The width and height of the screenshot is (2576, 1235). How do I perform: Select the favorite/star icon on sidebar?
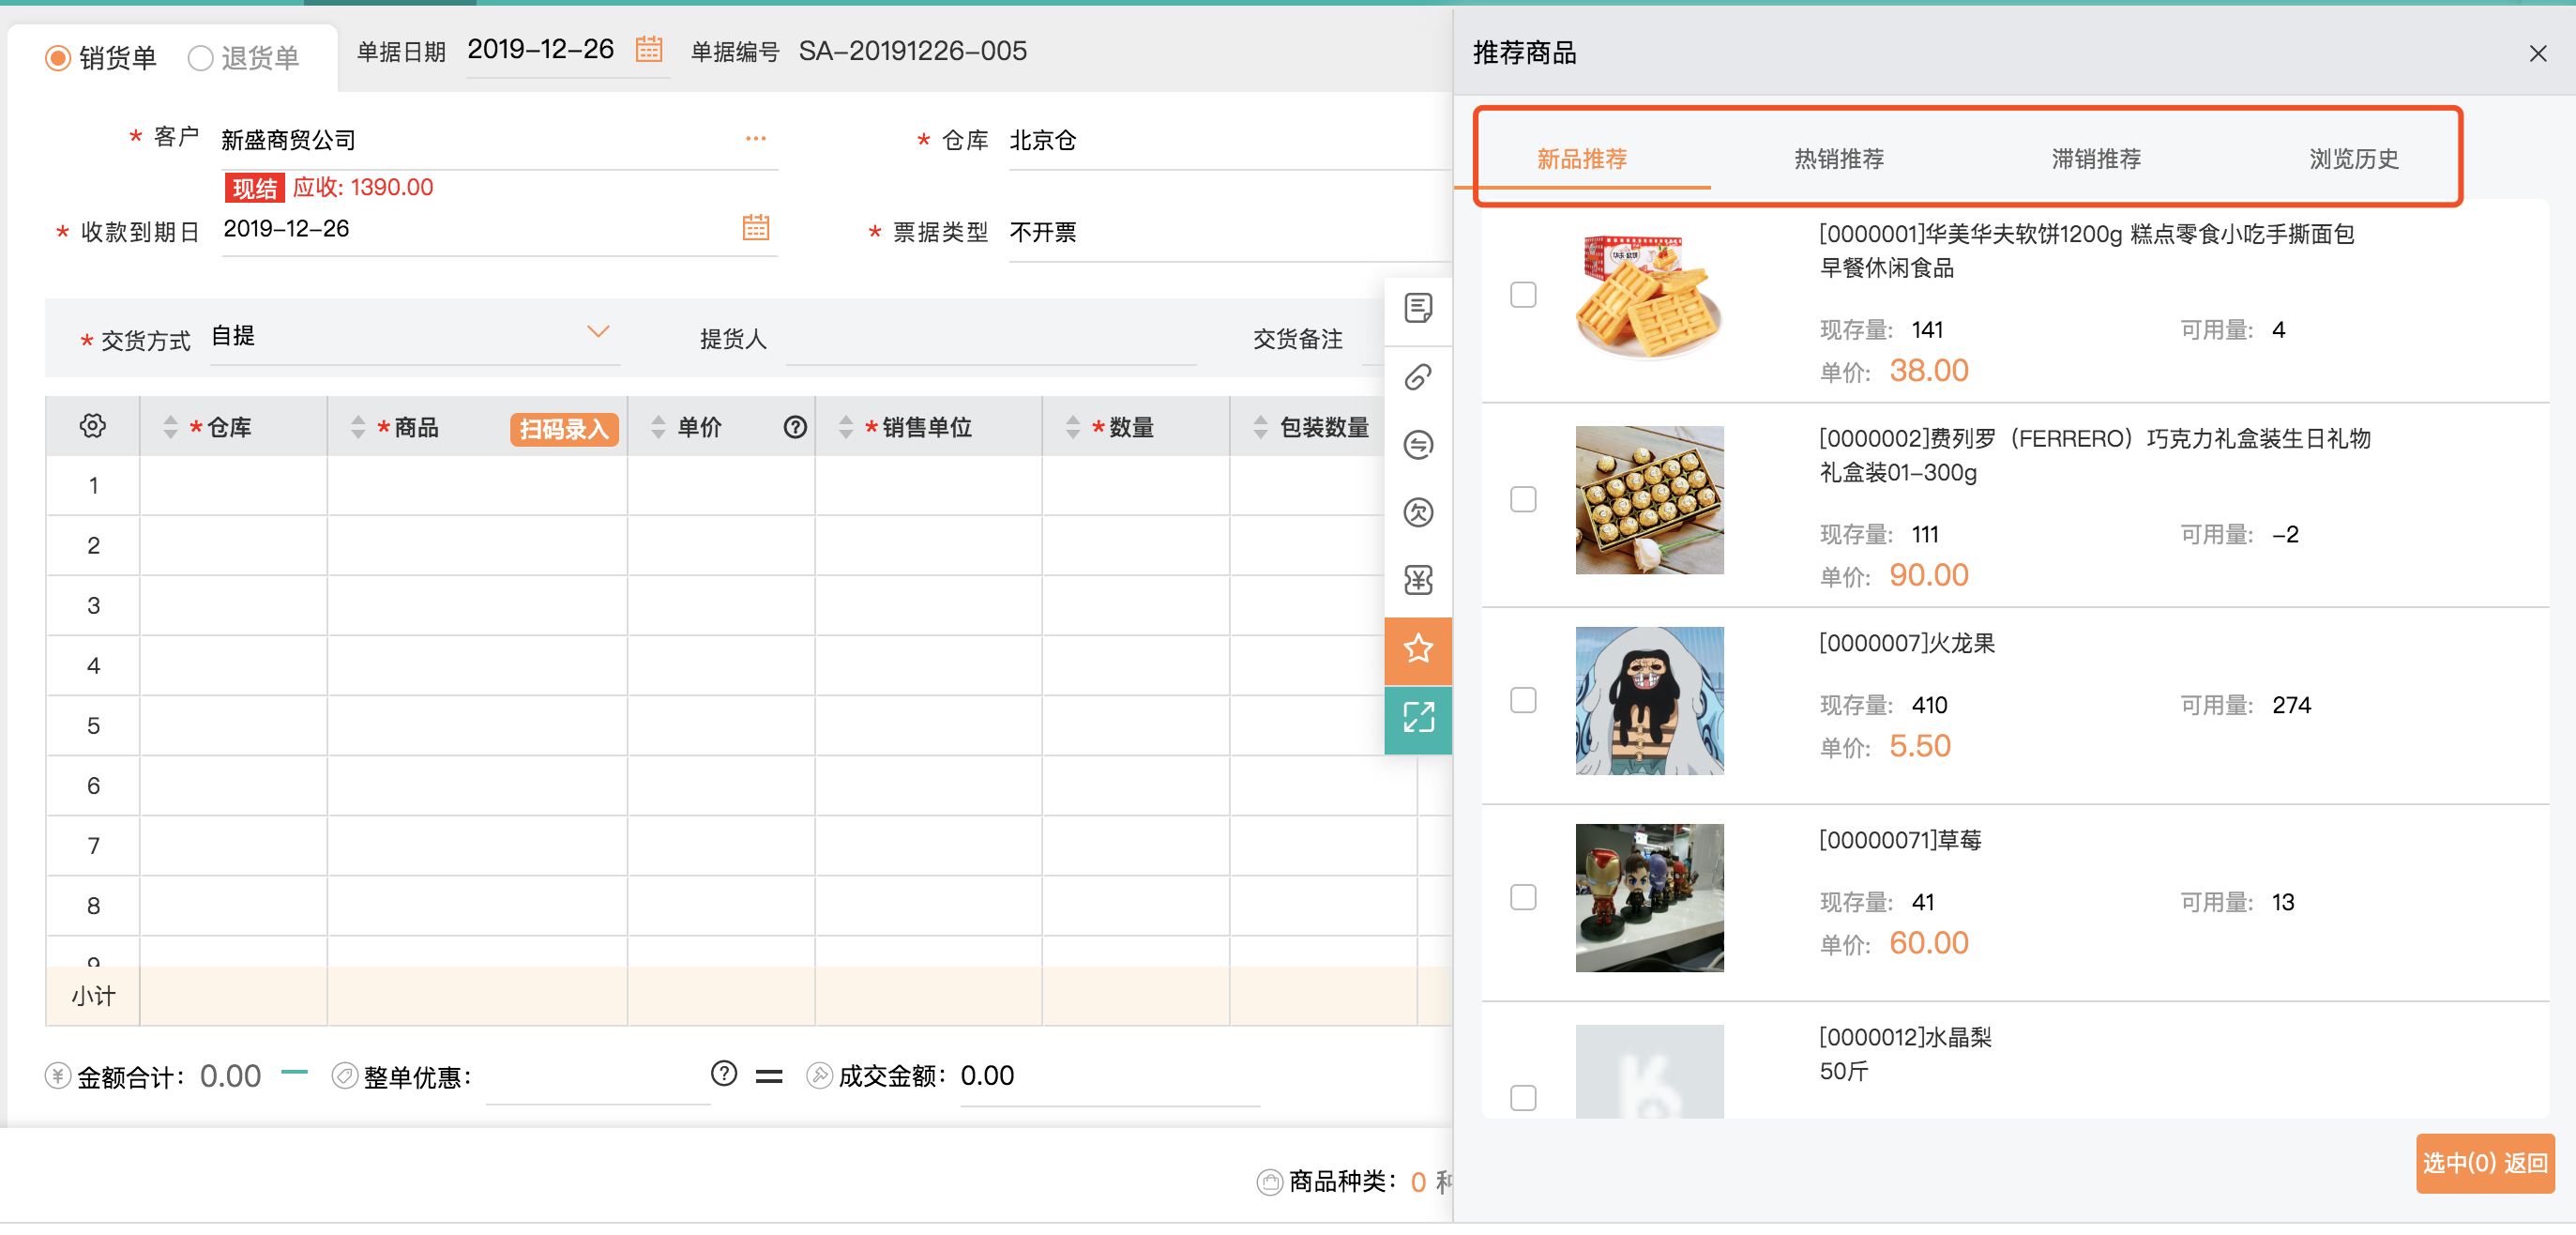[x=1417, y=648]
